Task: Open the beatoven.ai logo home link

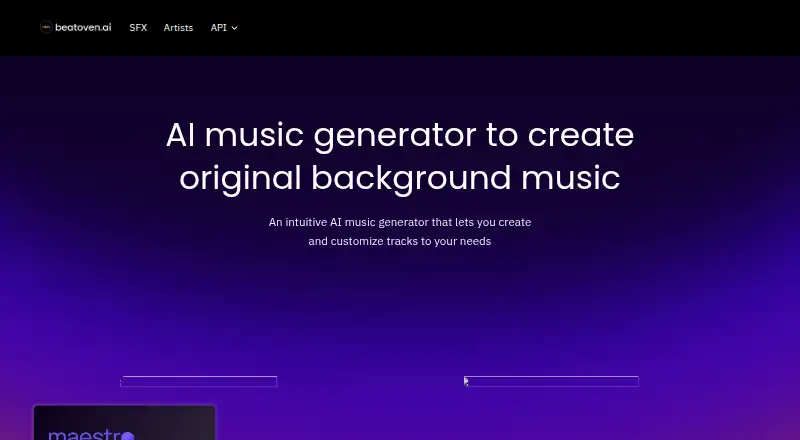Action: 76,28
